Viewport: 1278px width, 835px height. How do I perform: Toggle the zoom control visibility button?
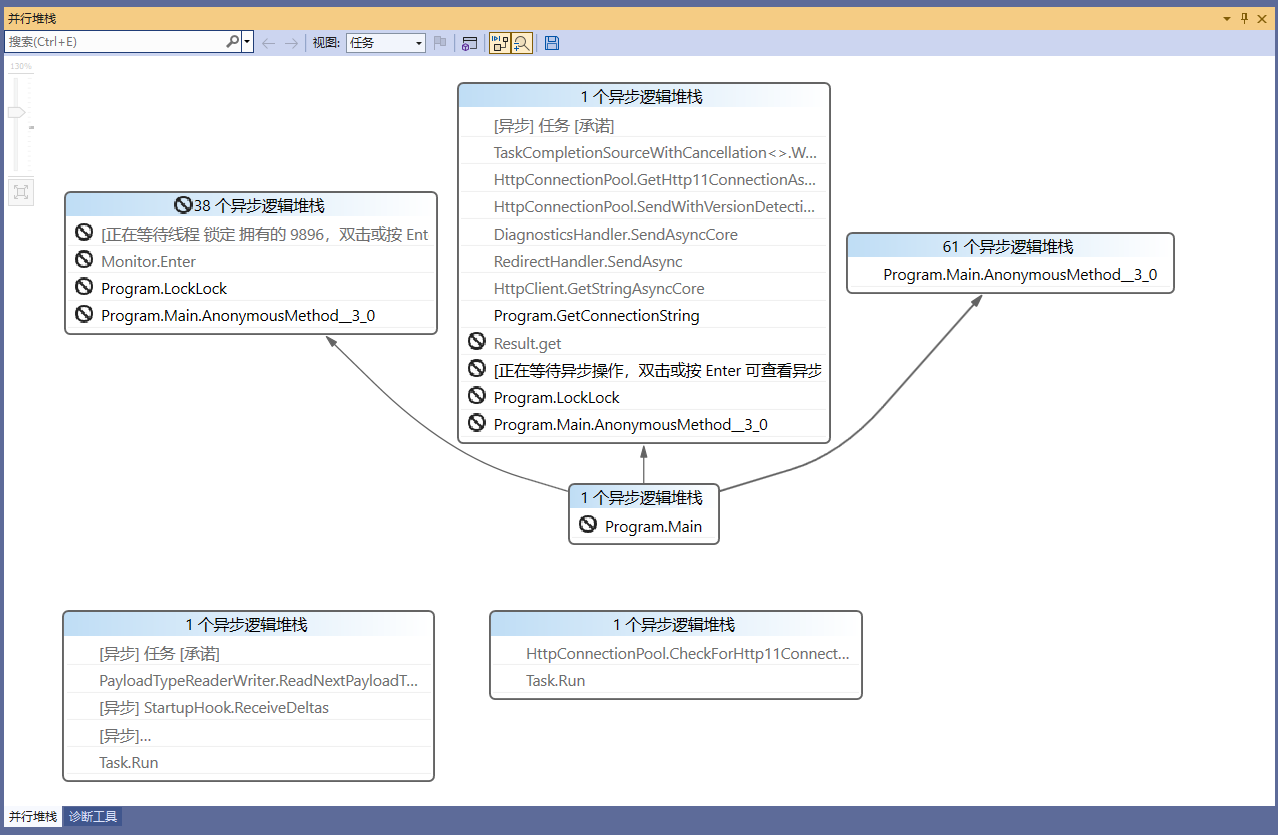tap(522, 42)
